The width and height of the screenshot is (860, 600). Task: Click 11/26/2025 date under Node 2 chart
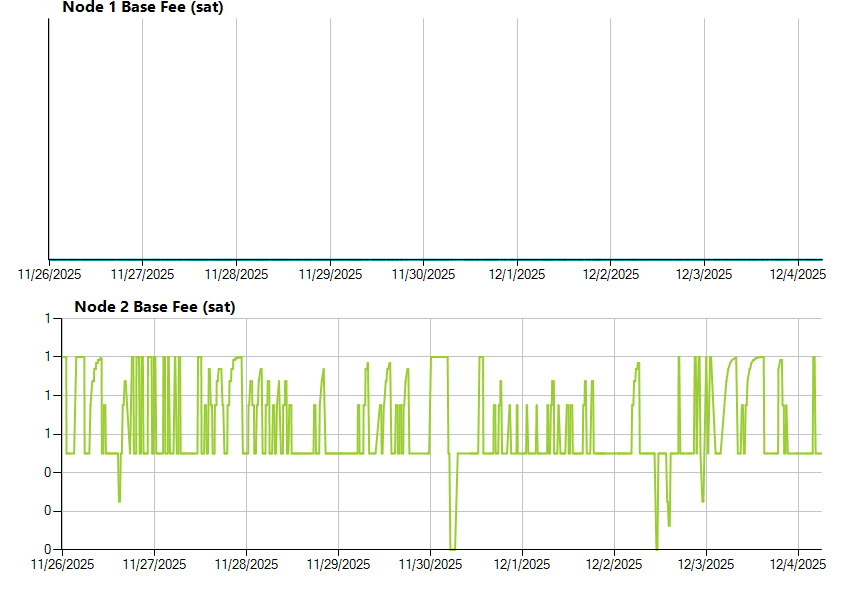(62, 565)
